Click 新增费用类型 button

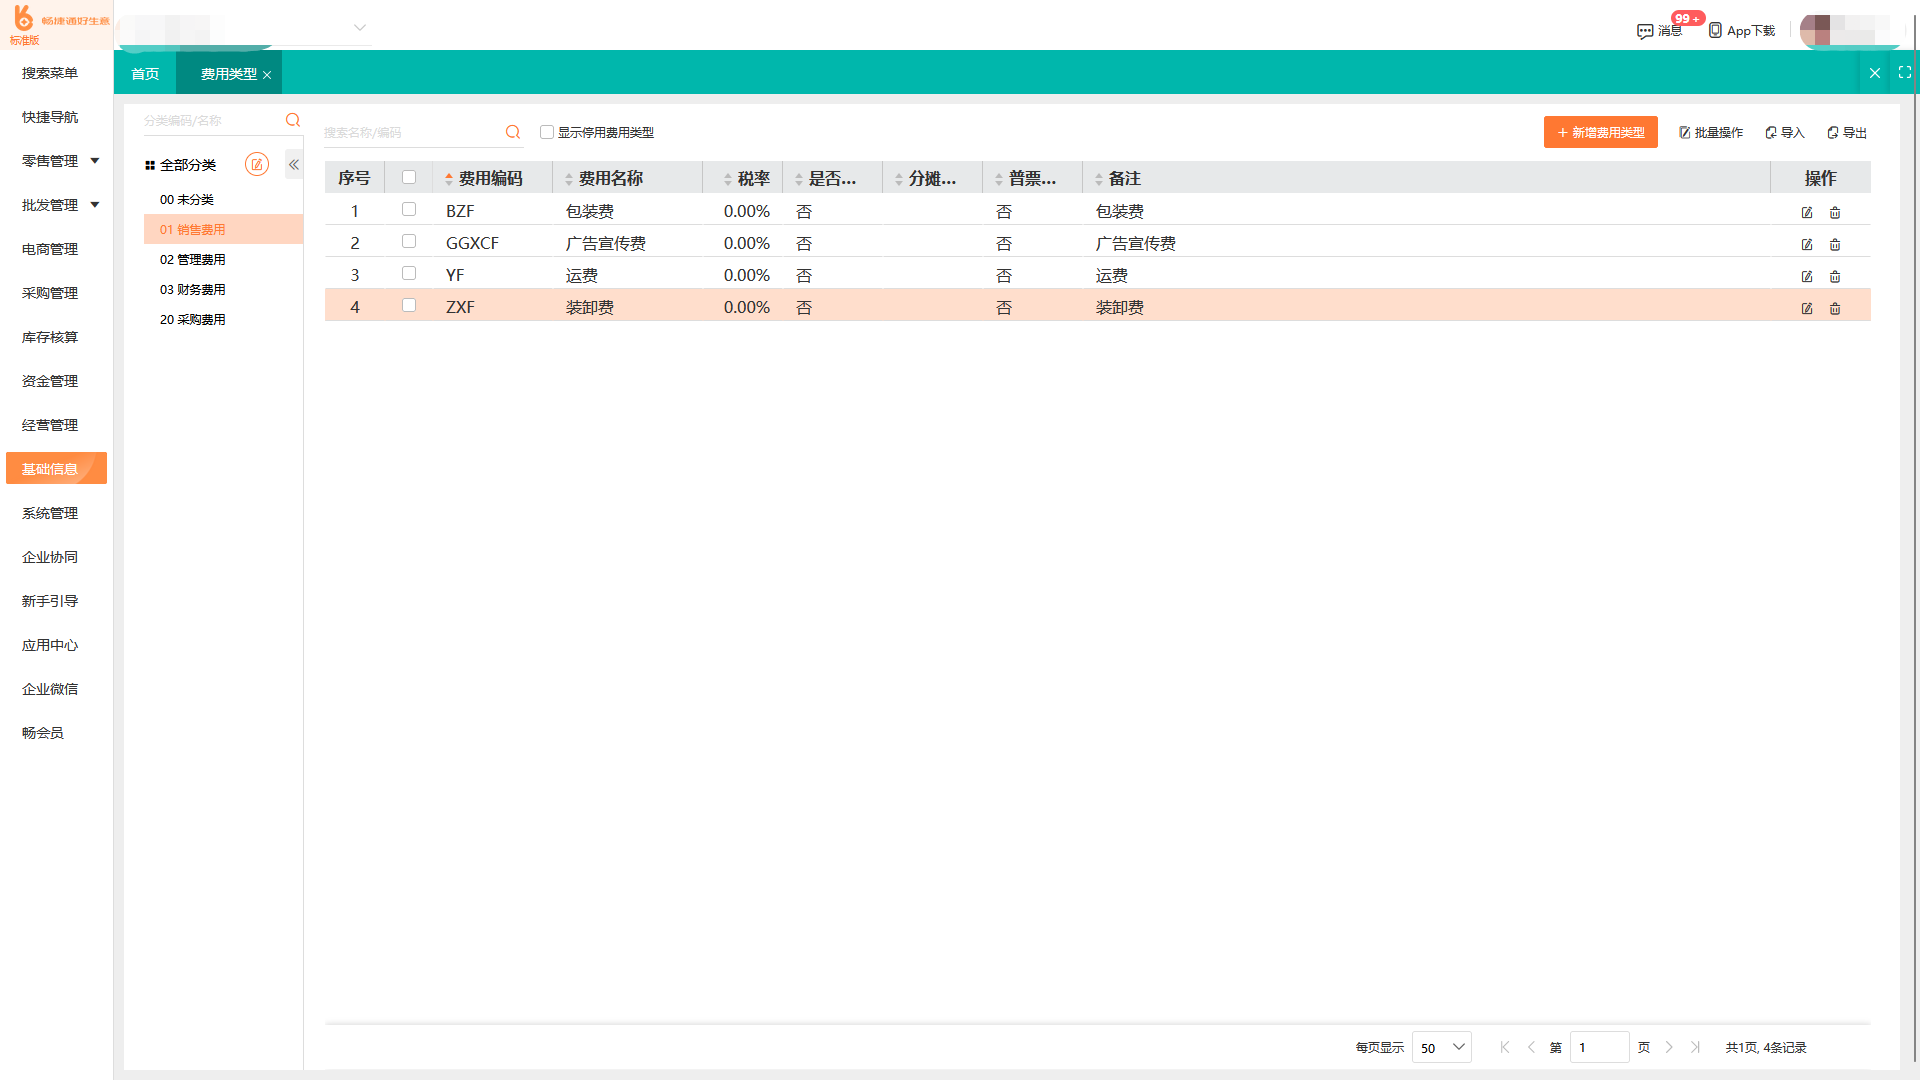[1601, 131]
